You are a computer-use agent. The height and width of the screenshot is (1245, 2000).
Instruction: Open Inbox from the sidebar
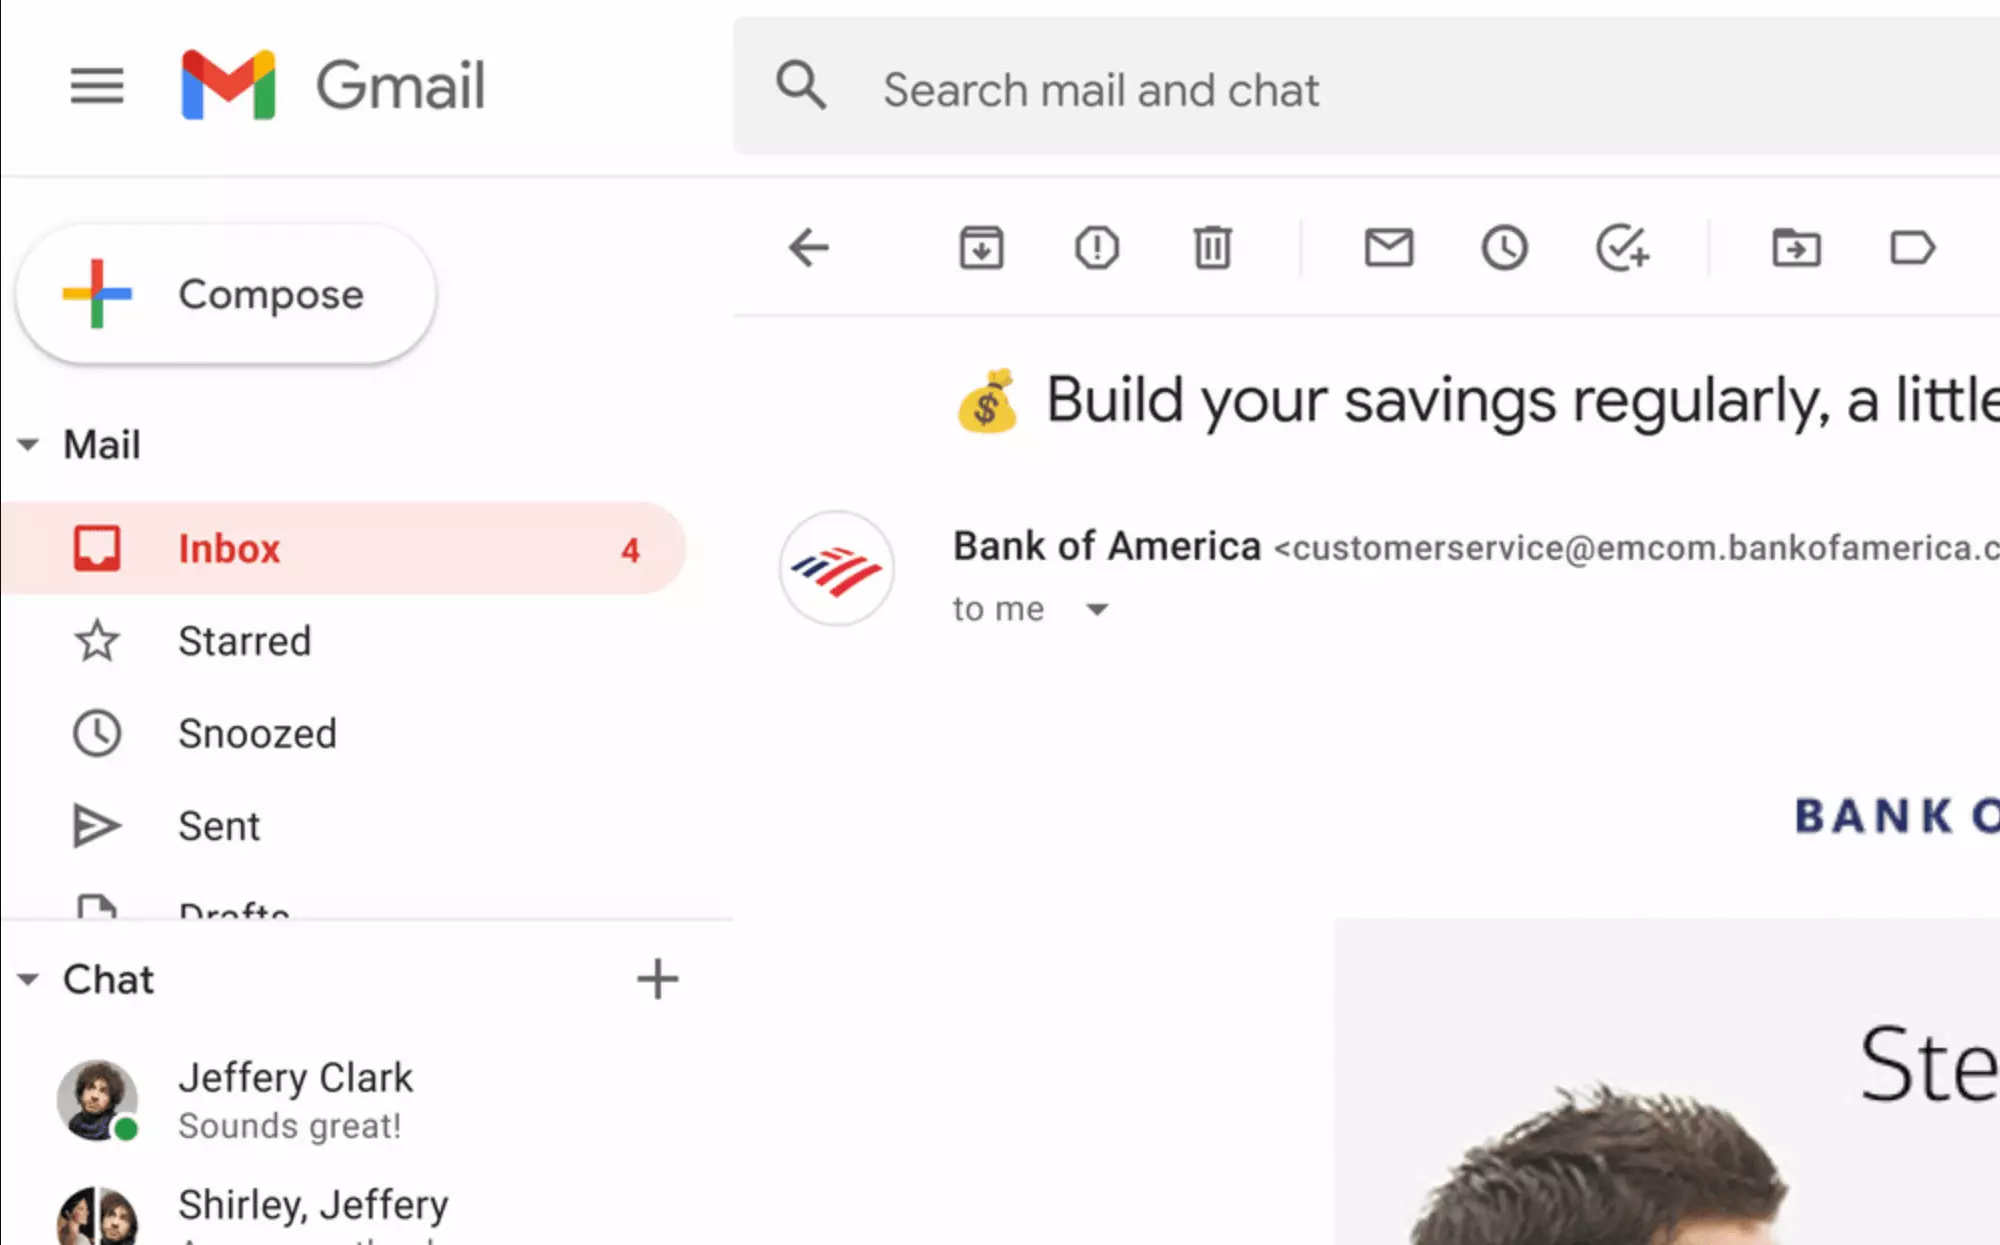coord(228,548)
